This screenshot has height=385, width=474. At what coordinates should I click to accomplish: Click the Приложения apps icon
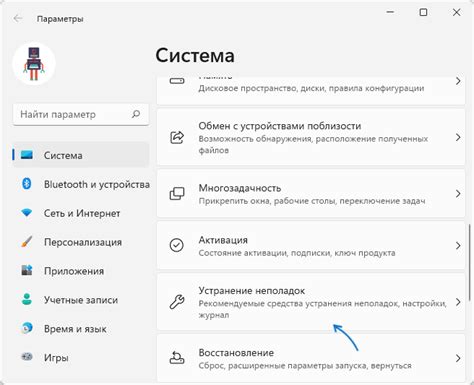(x=27, y=270)
